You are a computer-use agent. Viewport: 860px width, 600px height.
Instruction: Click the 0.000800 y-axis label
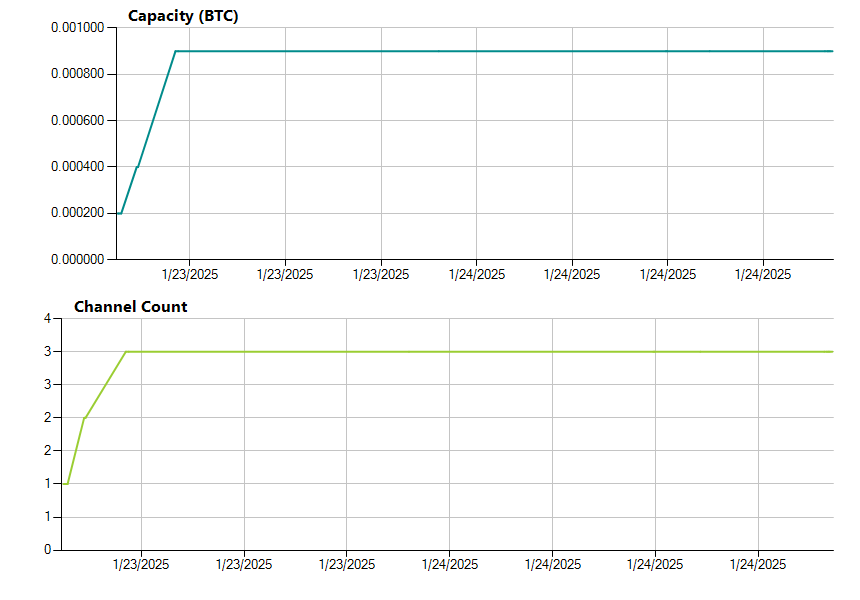(77, 74)
